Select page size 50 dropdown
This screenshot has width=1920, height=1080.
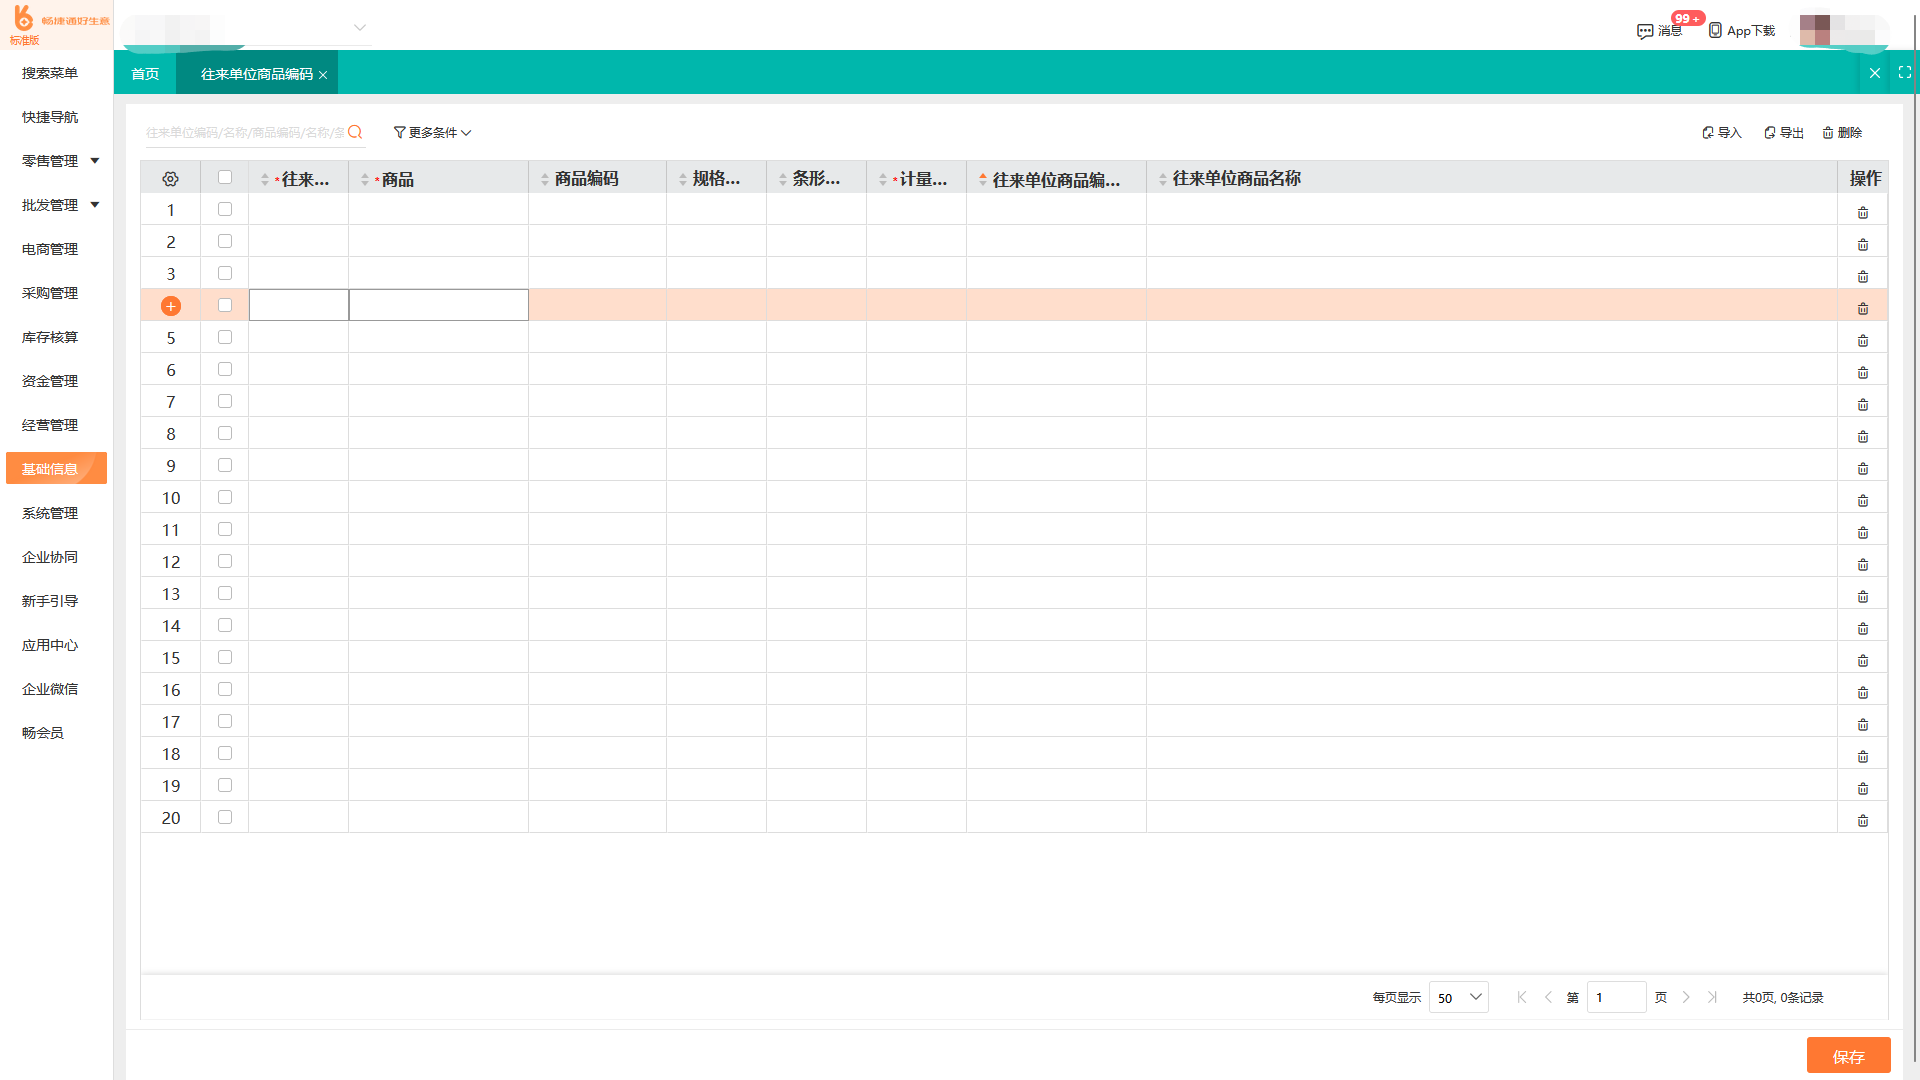(1458, 997)
